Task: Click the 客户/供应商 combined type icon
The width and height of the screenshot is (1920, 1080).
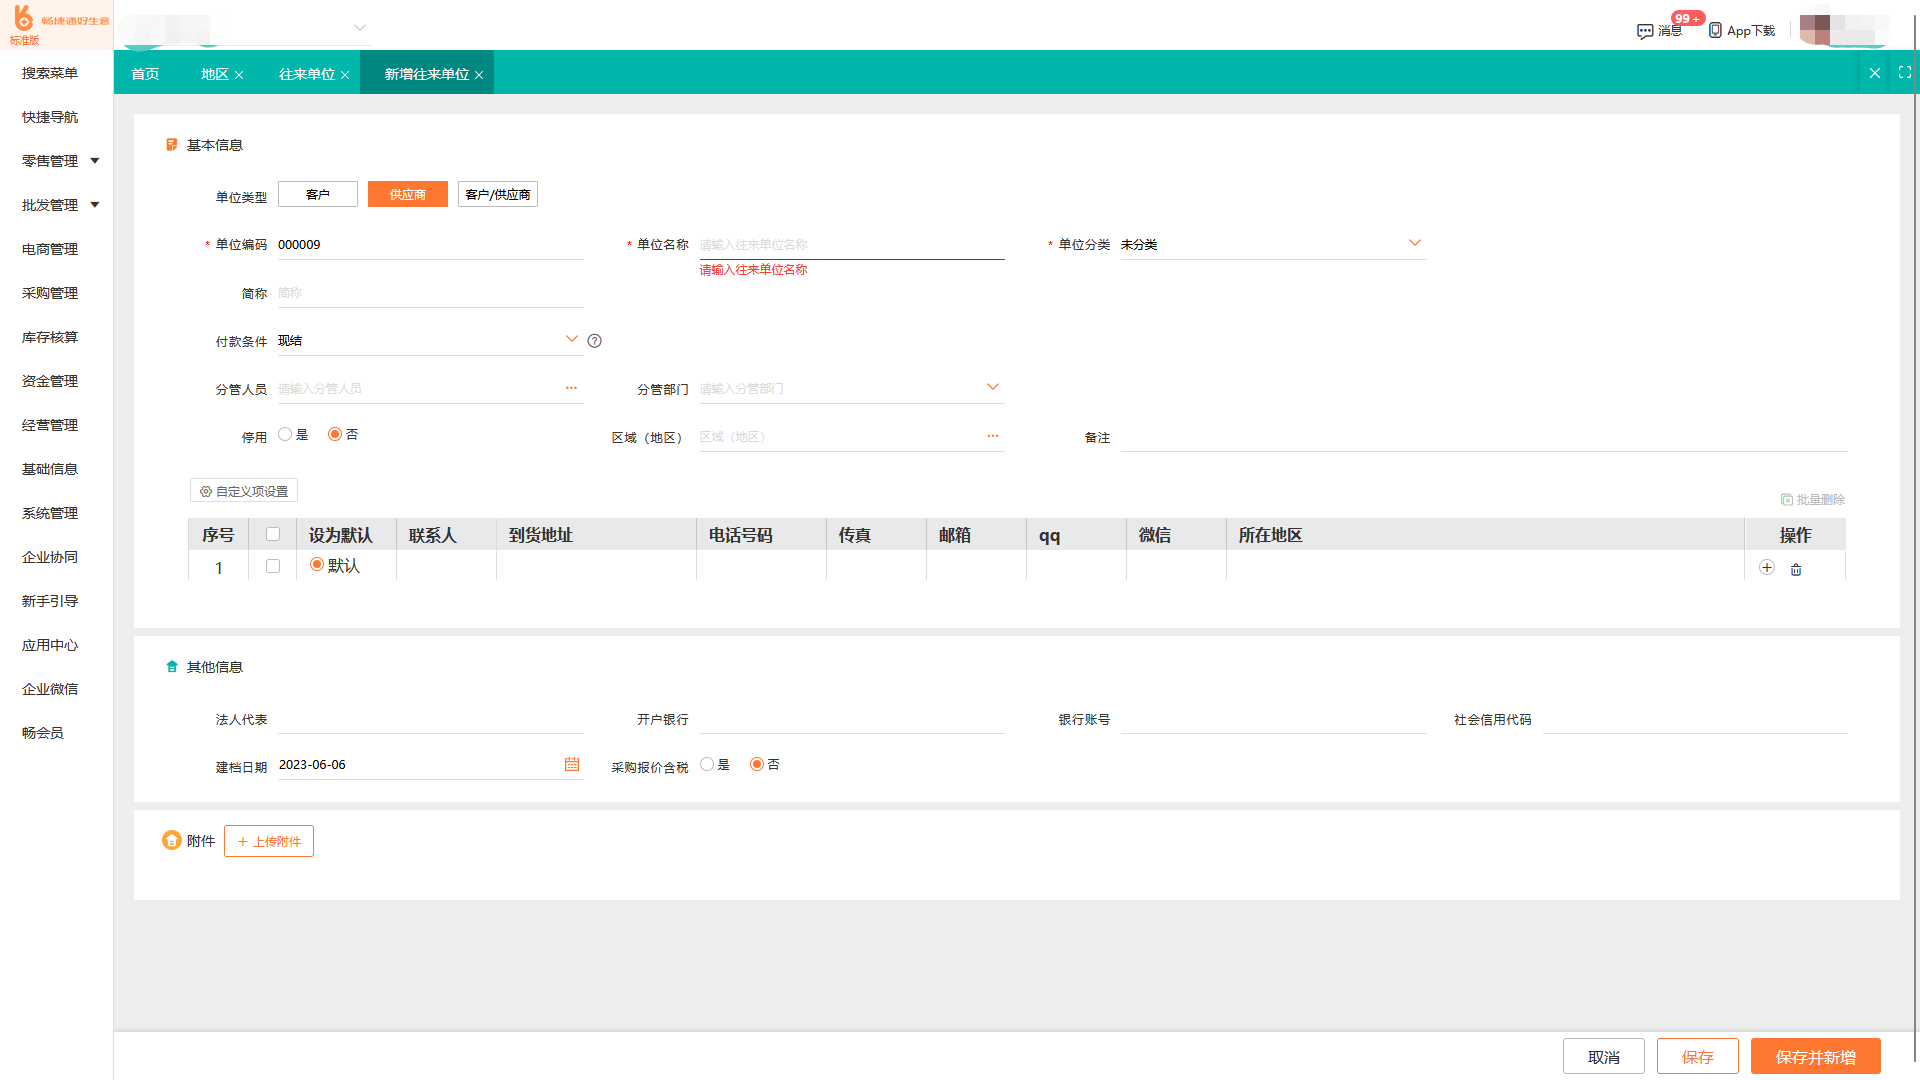Action: pos(498,194)
